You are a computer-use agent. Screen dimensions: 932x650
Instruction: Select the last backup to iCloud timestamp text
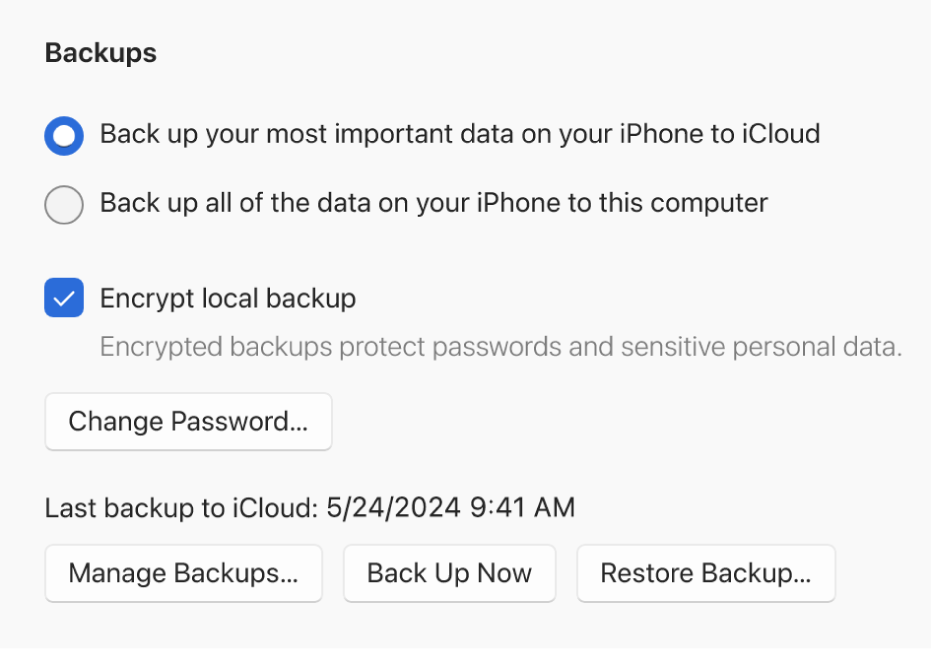(x=310, y=508)
